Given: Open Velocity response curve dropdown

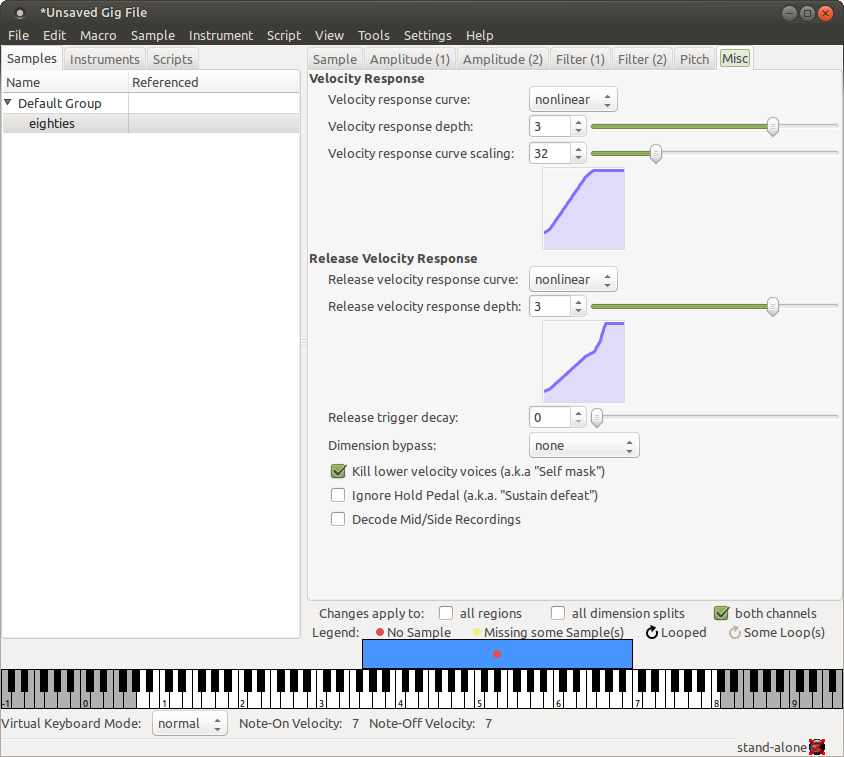Looking at the screenshot, I should [x=573, y=99].
